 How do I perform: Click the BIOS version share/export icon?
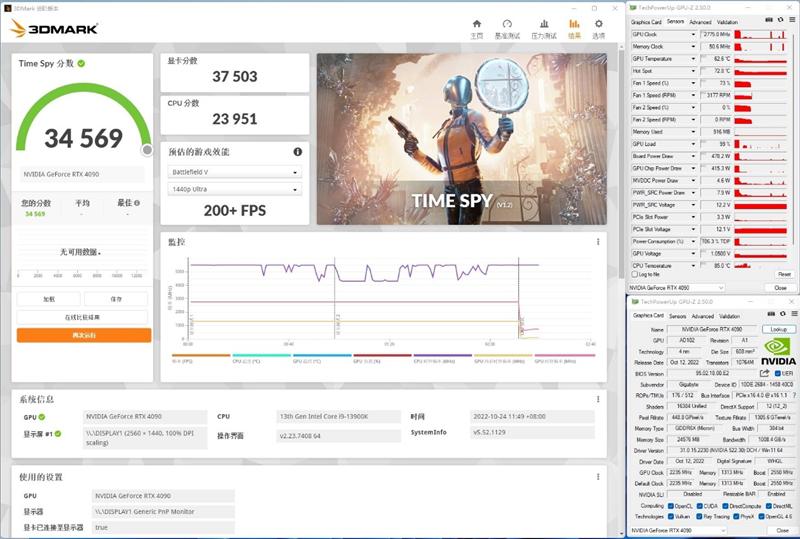tap(766, 374)
